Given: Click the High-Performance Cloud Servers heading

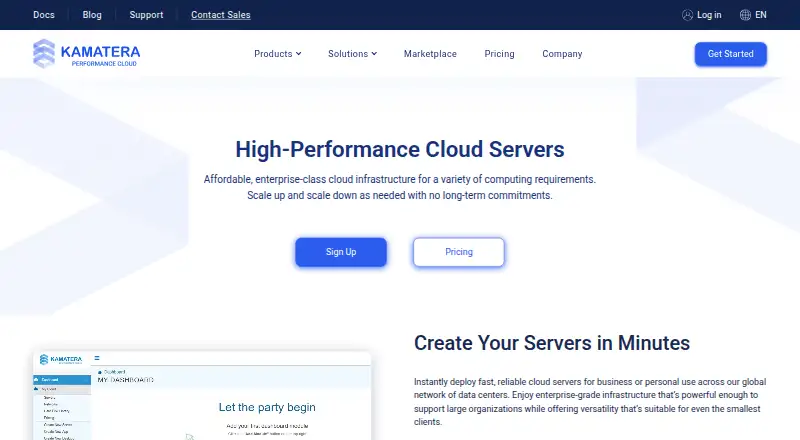Looking at the screenshot, I should click(x=400, y=150).
